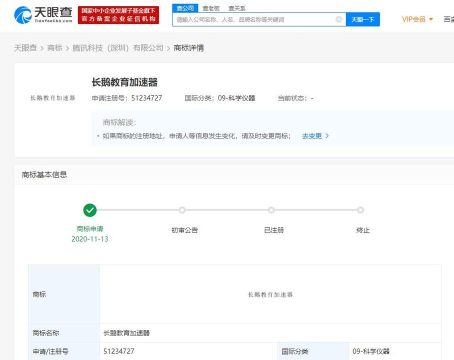Viewport: 454px width, 360px height.
Task: Select the green checkmark 商标申请 step
Action: point(90,210)
